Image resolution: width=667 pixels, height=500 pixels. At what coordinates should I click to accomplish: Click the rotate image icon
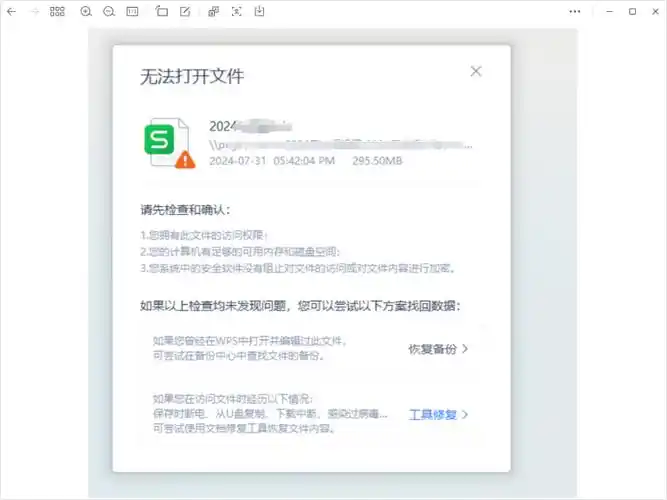(162, 11)
